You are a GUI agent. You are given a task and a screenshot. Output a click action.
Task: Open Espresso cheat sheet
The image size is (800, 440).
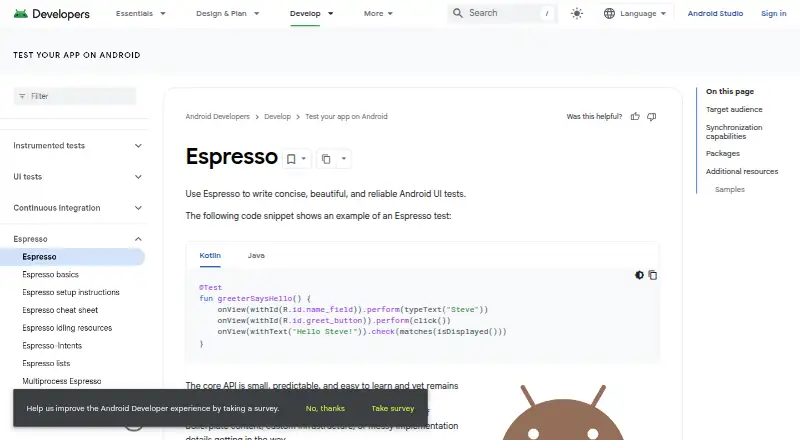(x=60, y=310)
